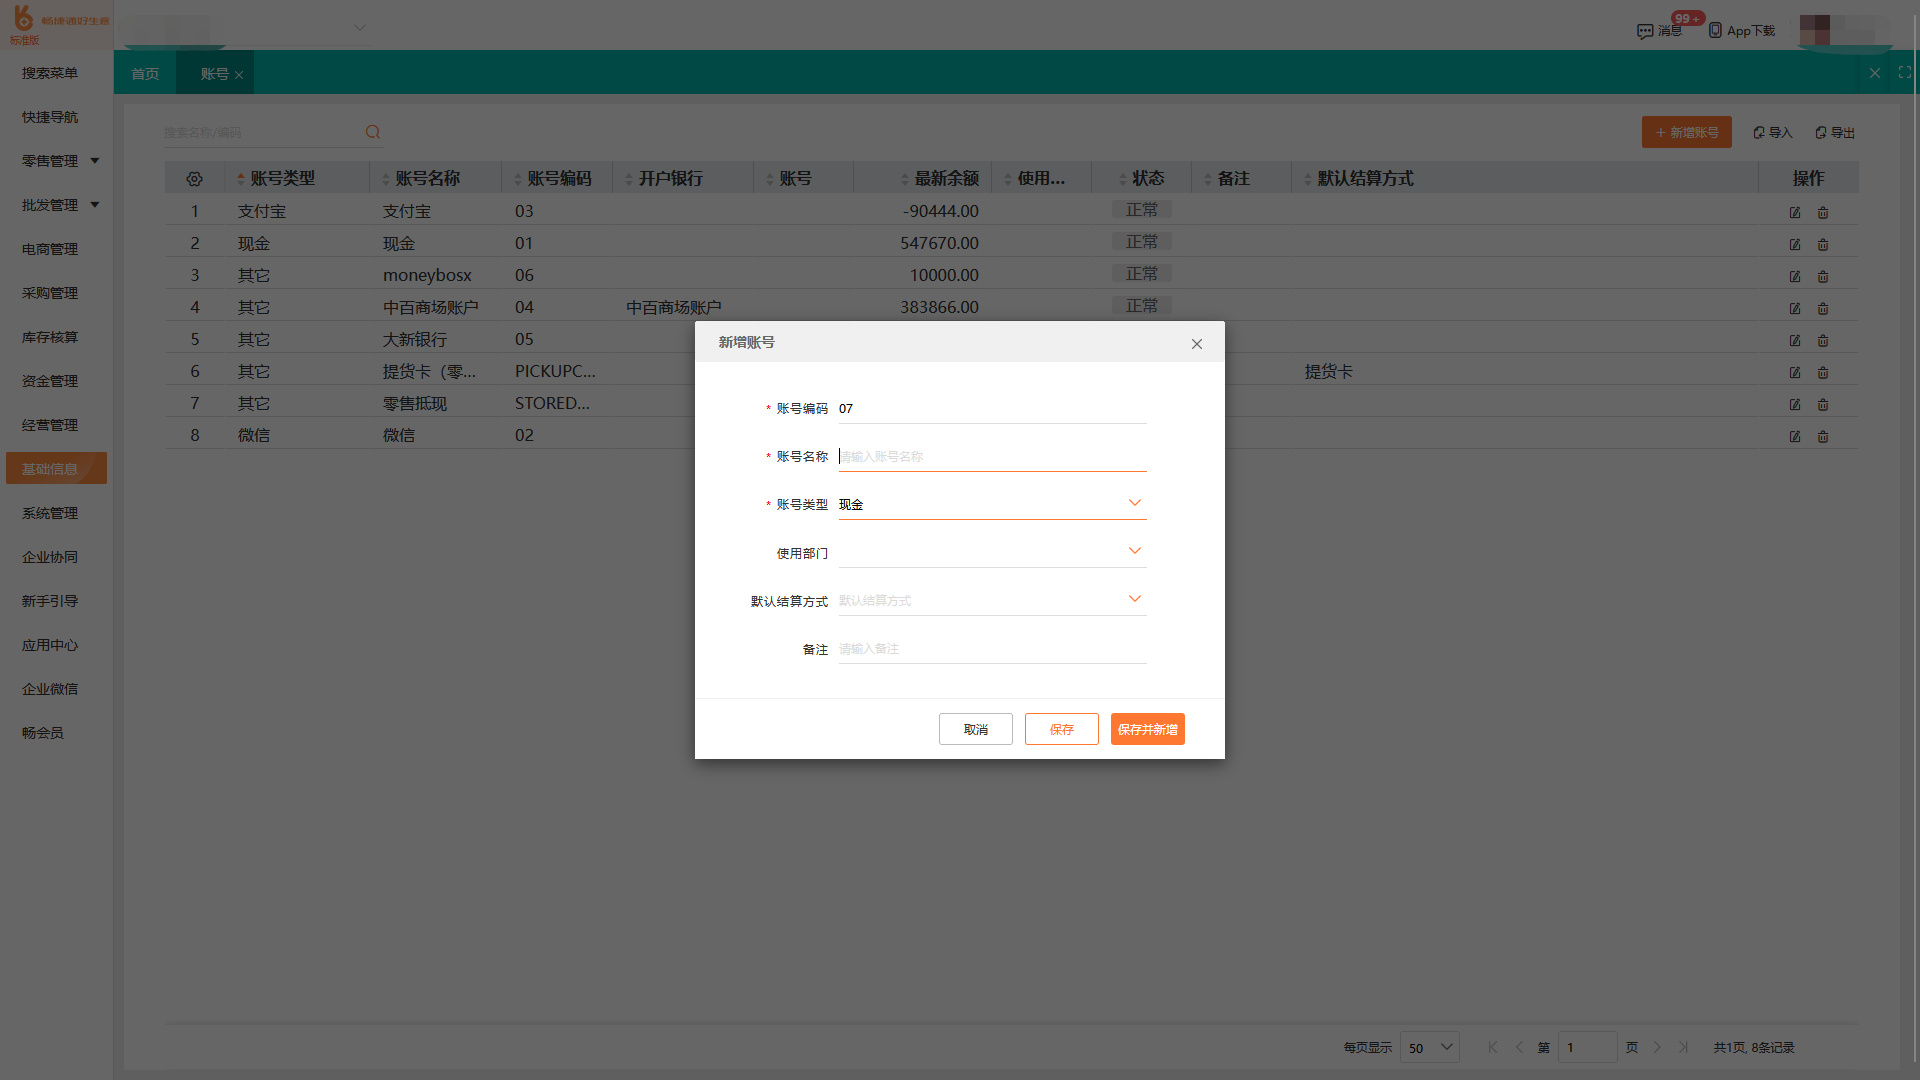
Task: Click the delete icon for moneybosx account
Action: (1824, 276)
